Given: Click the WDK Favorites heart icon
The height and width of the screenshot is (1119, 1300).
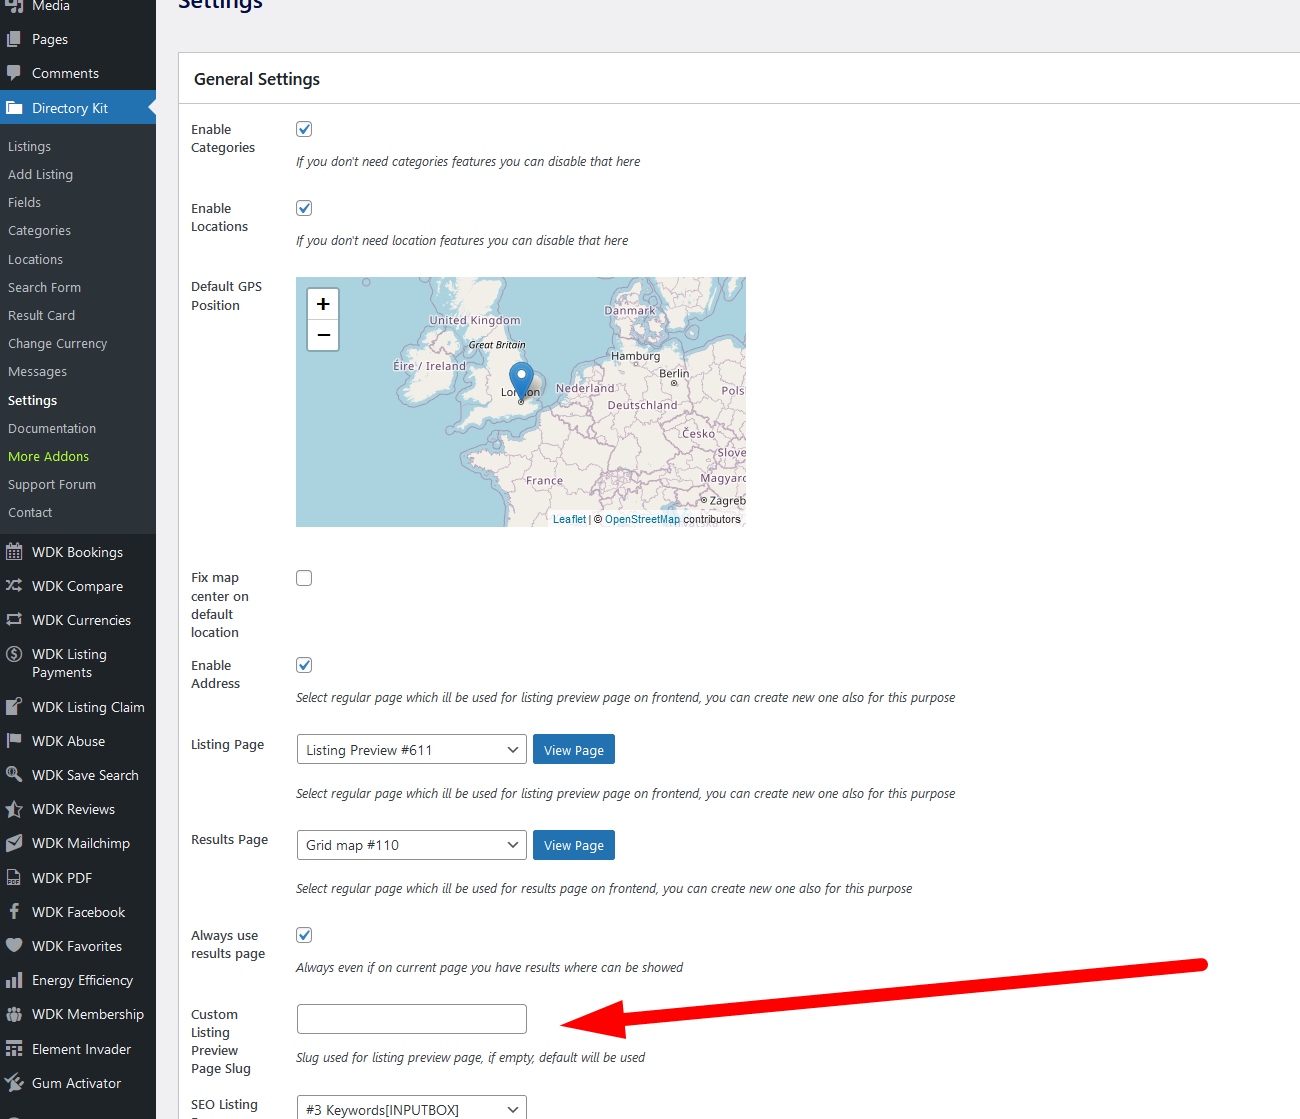Looking at the screenshot, I should 14,946.
